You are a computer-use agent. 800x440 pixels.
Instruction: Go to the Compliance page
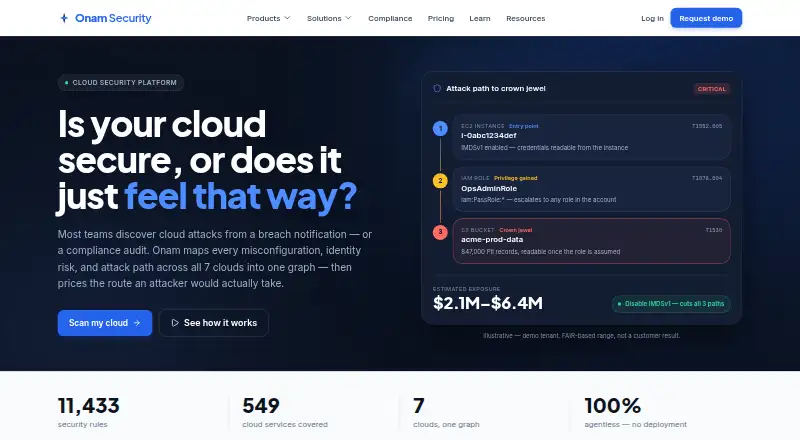(x=390, y=18)
